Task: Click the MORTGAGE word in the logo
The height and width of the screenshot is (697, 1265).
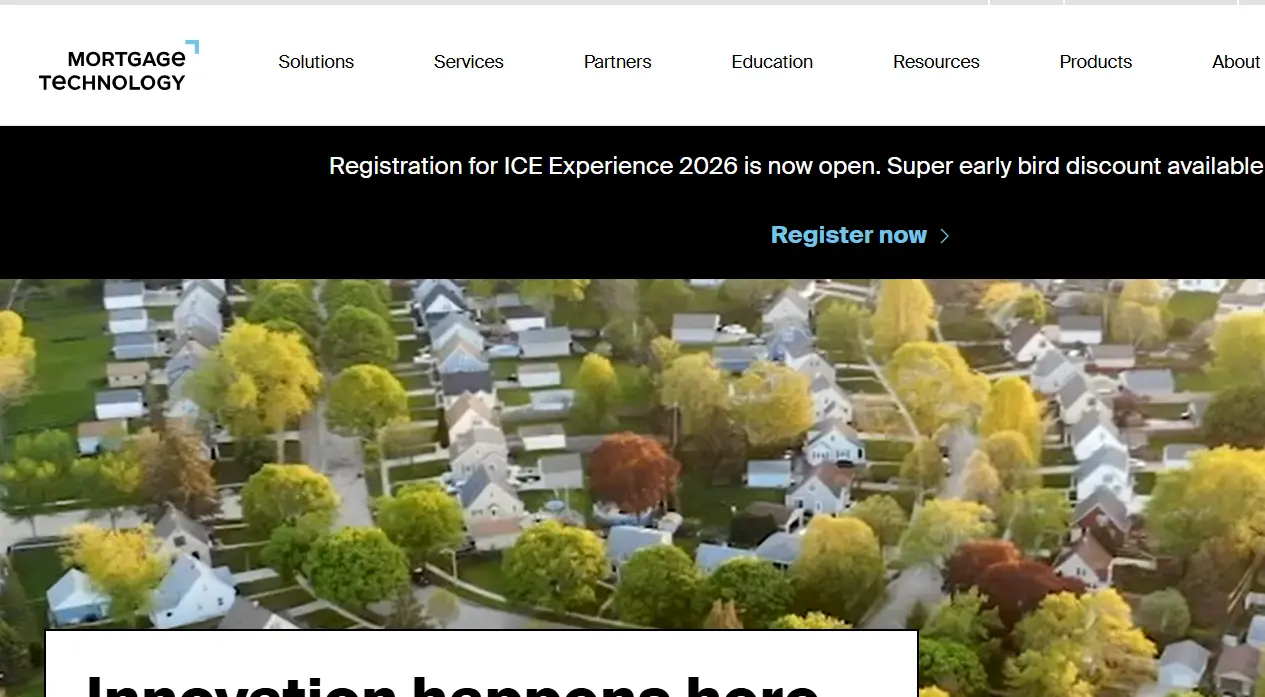Action: tap(126, 59)
